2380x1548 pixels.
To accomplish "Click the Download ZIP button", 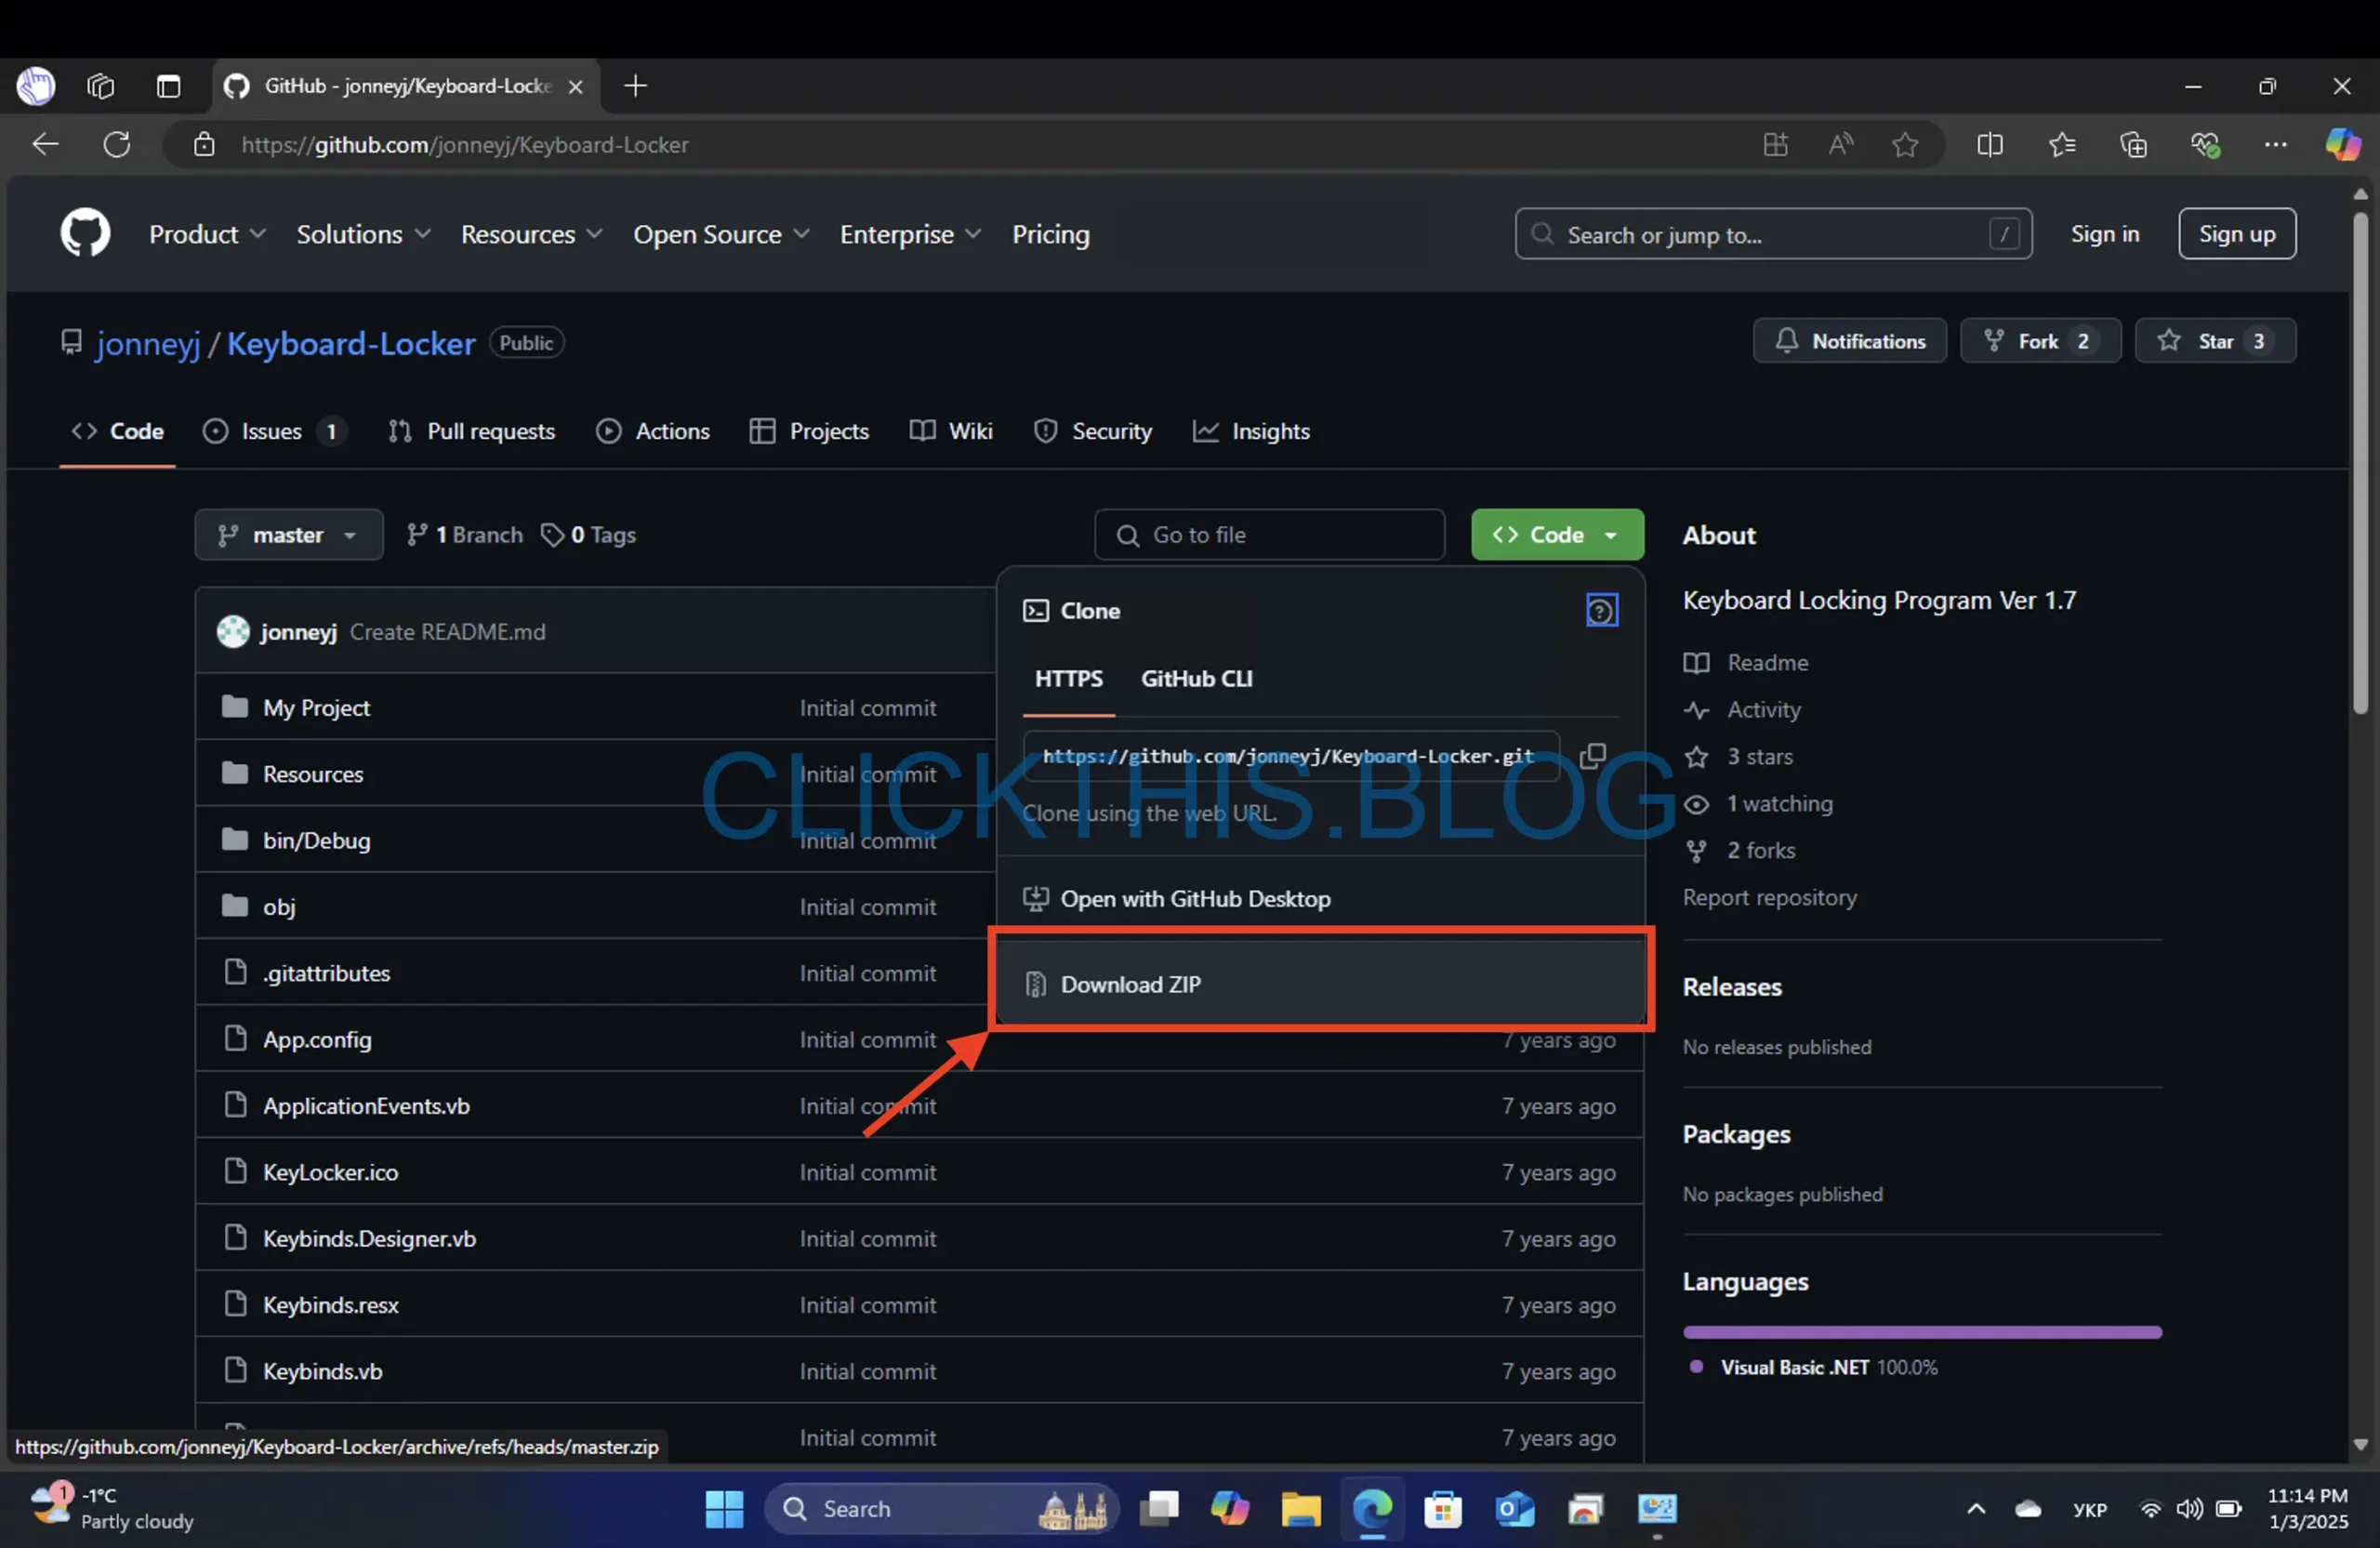I will coord(1131,984).
